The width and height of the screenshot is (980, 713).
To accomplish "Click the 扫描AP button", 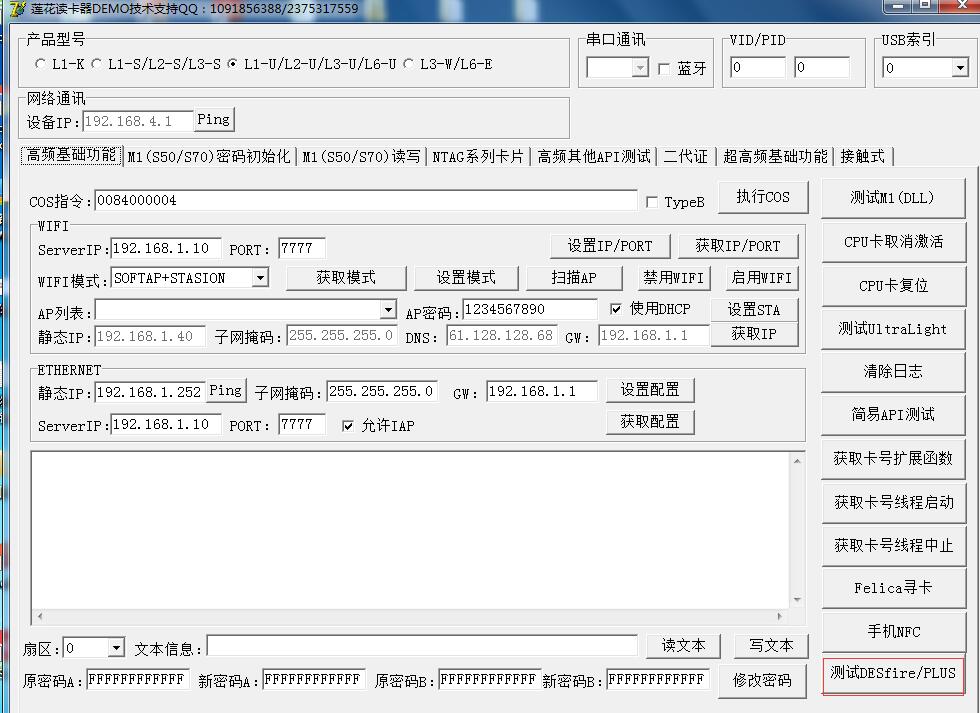I will [x=574, y=277].
